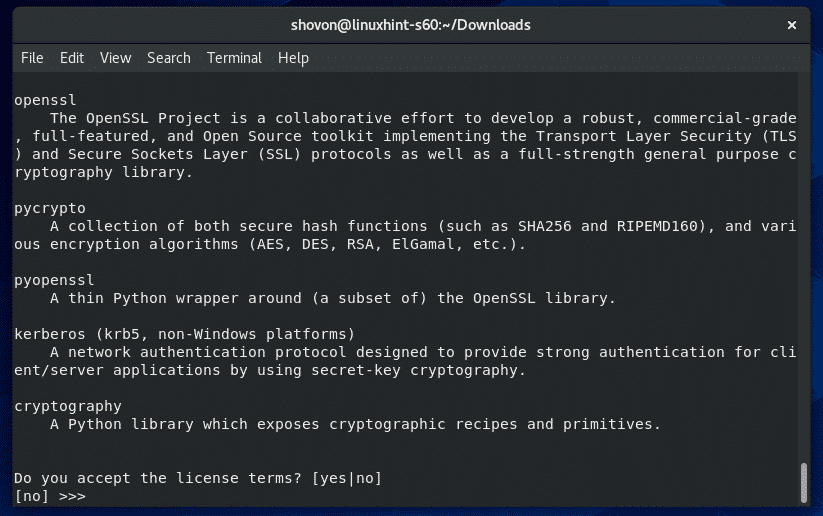Click the 'openssl' heading text

click(45, 100)
